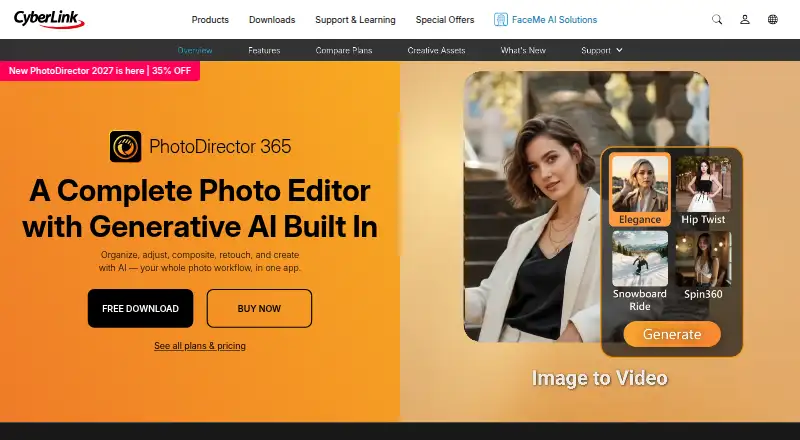Select the Overview tab
Image resolution: width=800 pixels, height=440 pixels.
195,51
